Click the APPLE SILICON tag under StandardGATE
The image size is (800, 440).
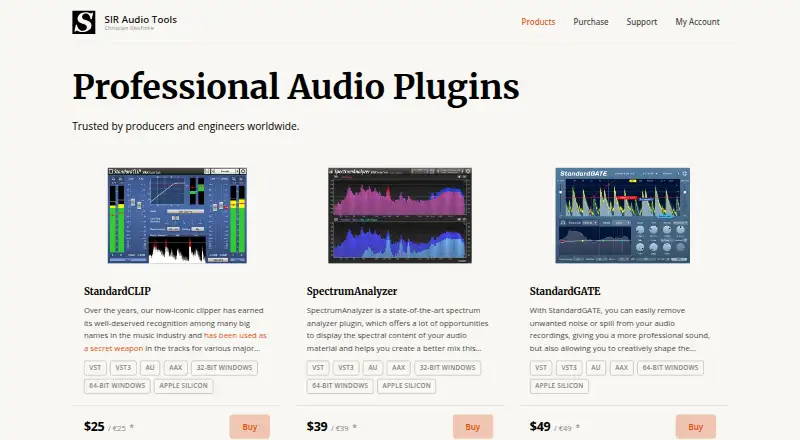click(x=559, y=386)
